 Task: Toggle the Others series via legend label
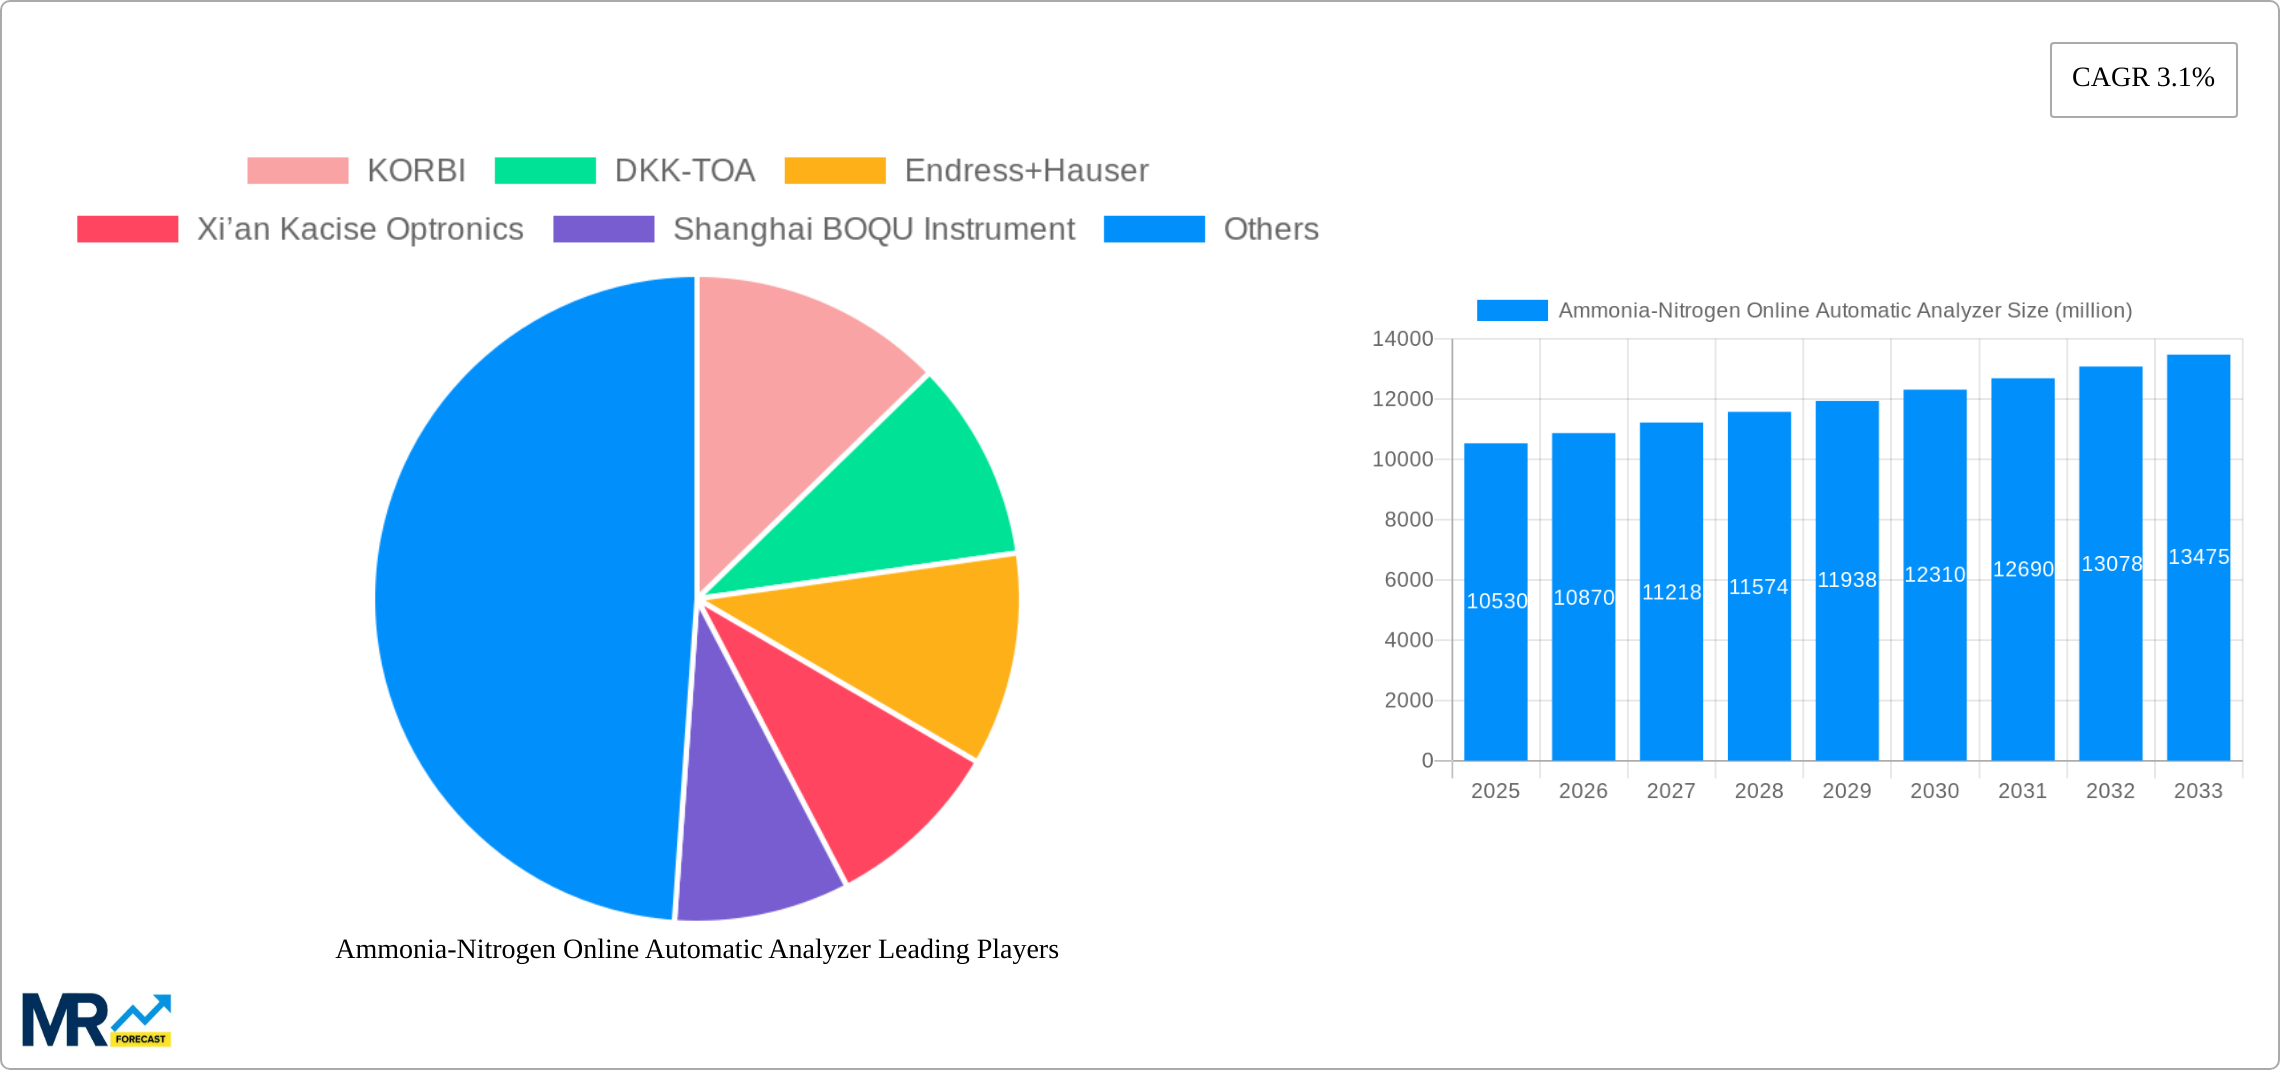[x=1271, y=229]
